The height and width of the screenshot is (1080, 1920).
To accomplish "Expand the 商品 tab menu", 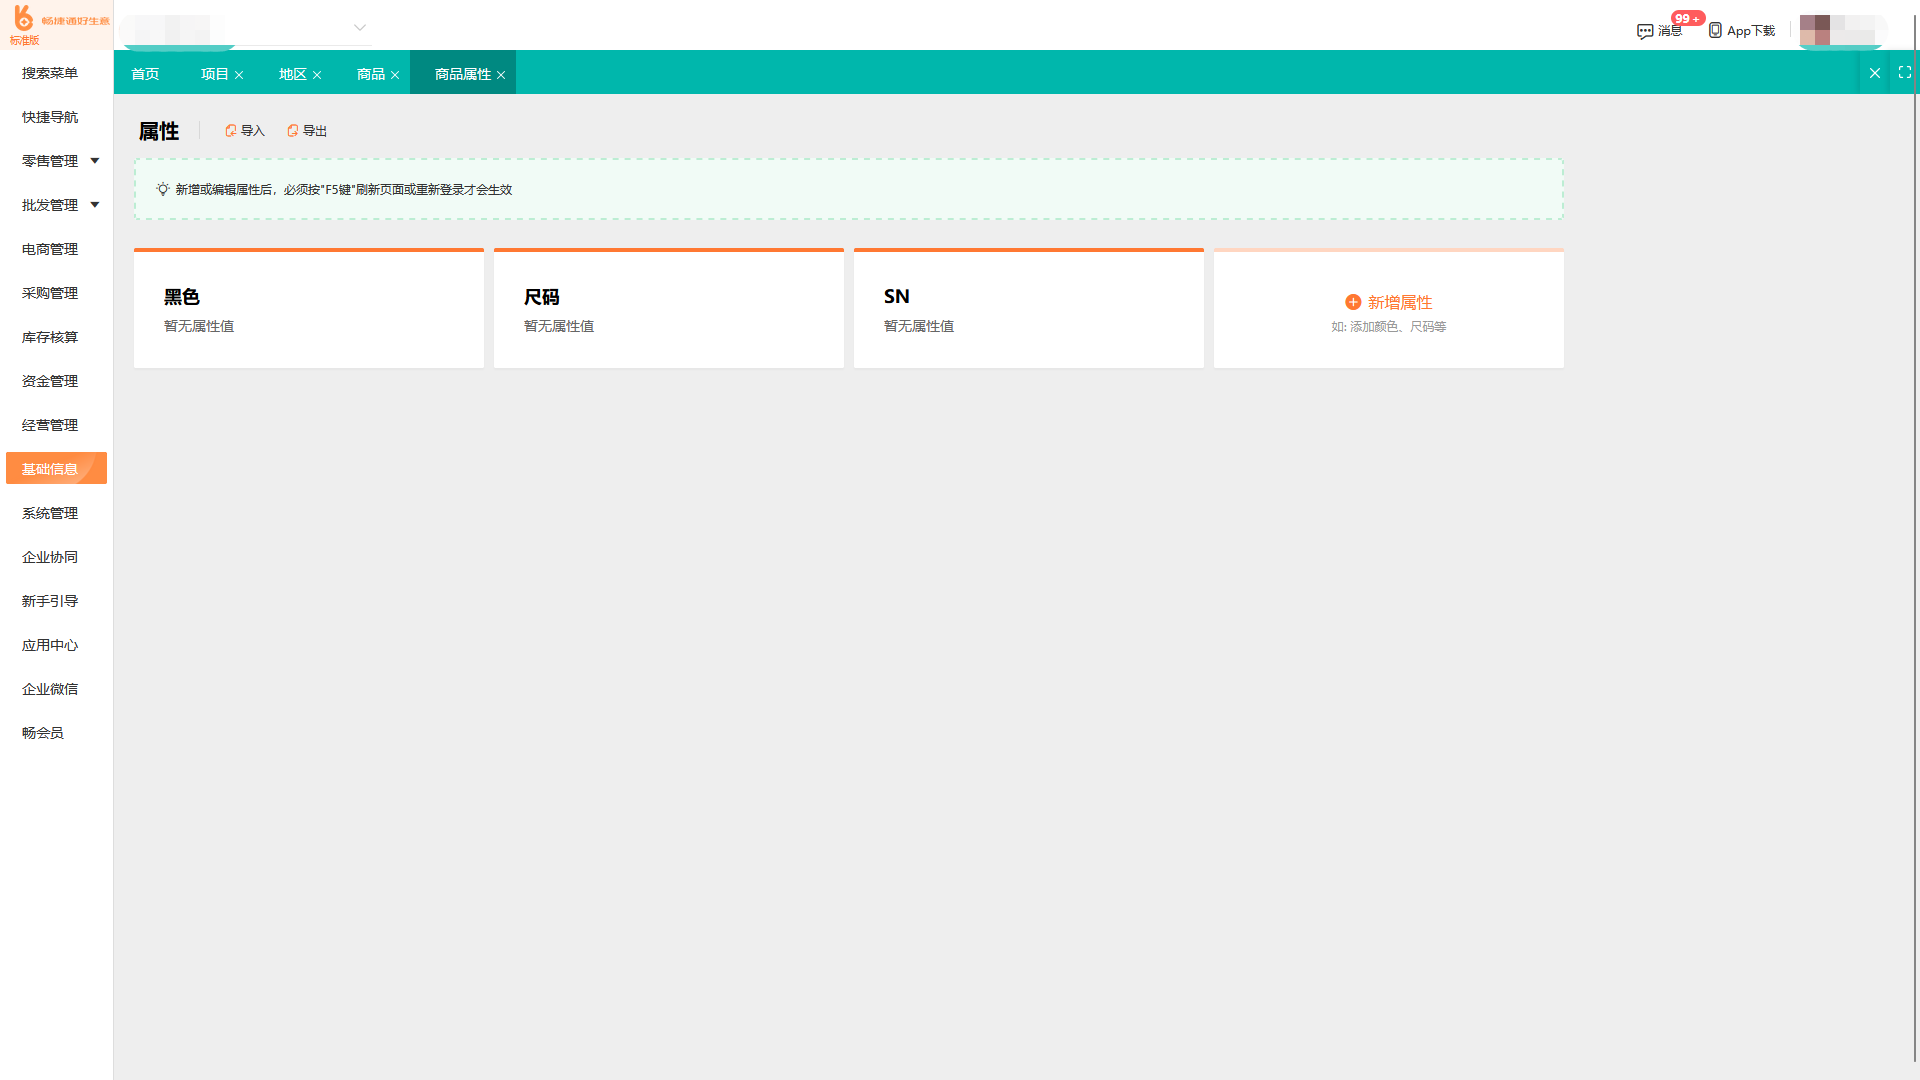I will point(371,73).
